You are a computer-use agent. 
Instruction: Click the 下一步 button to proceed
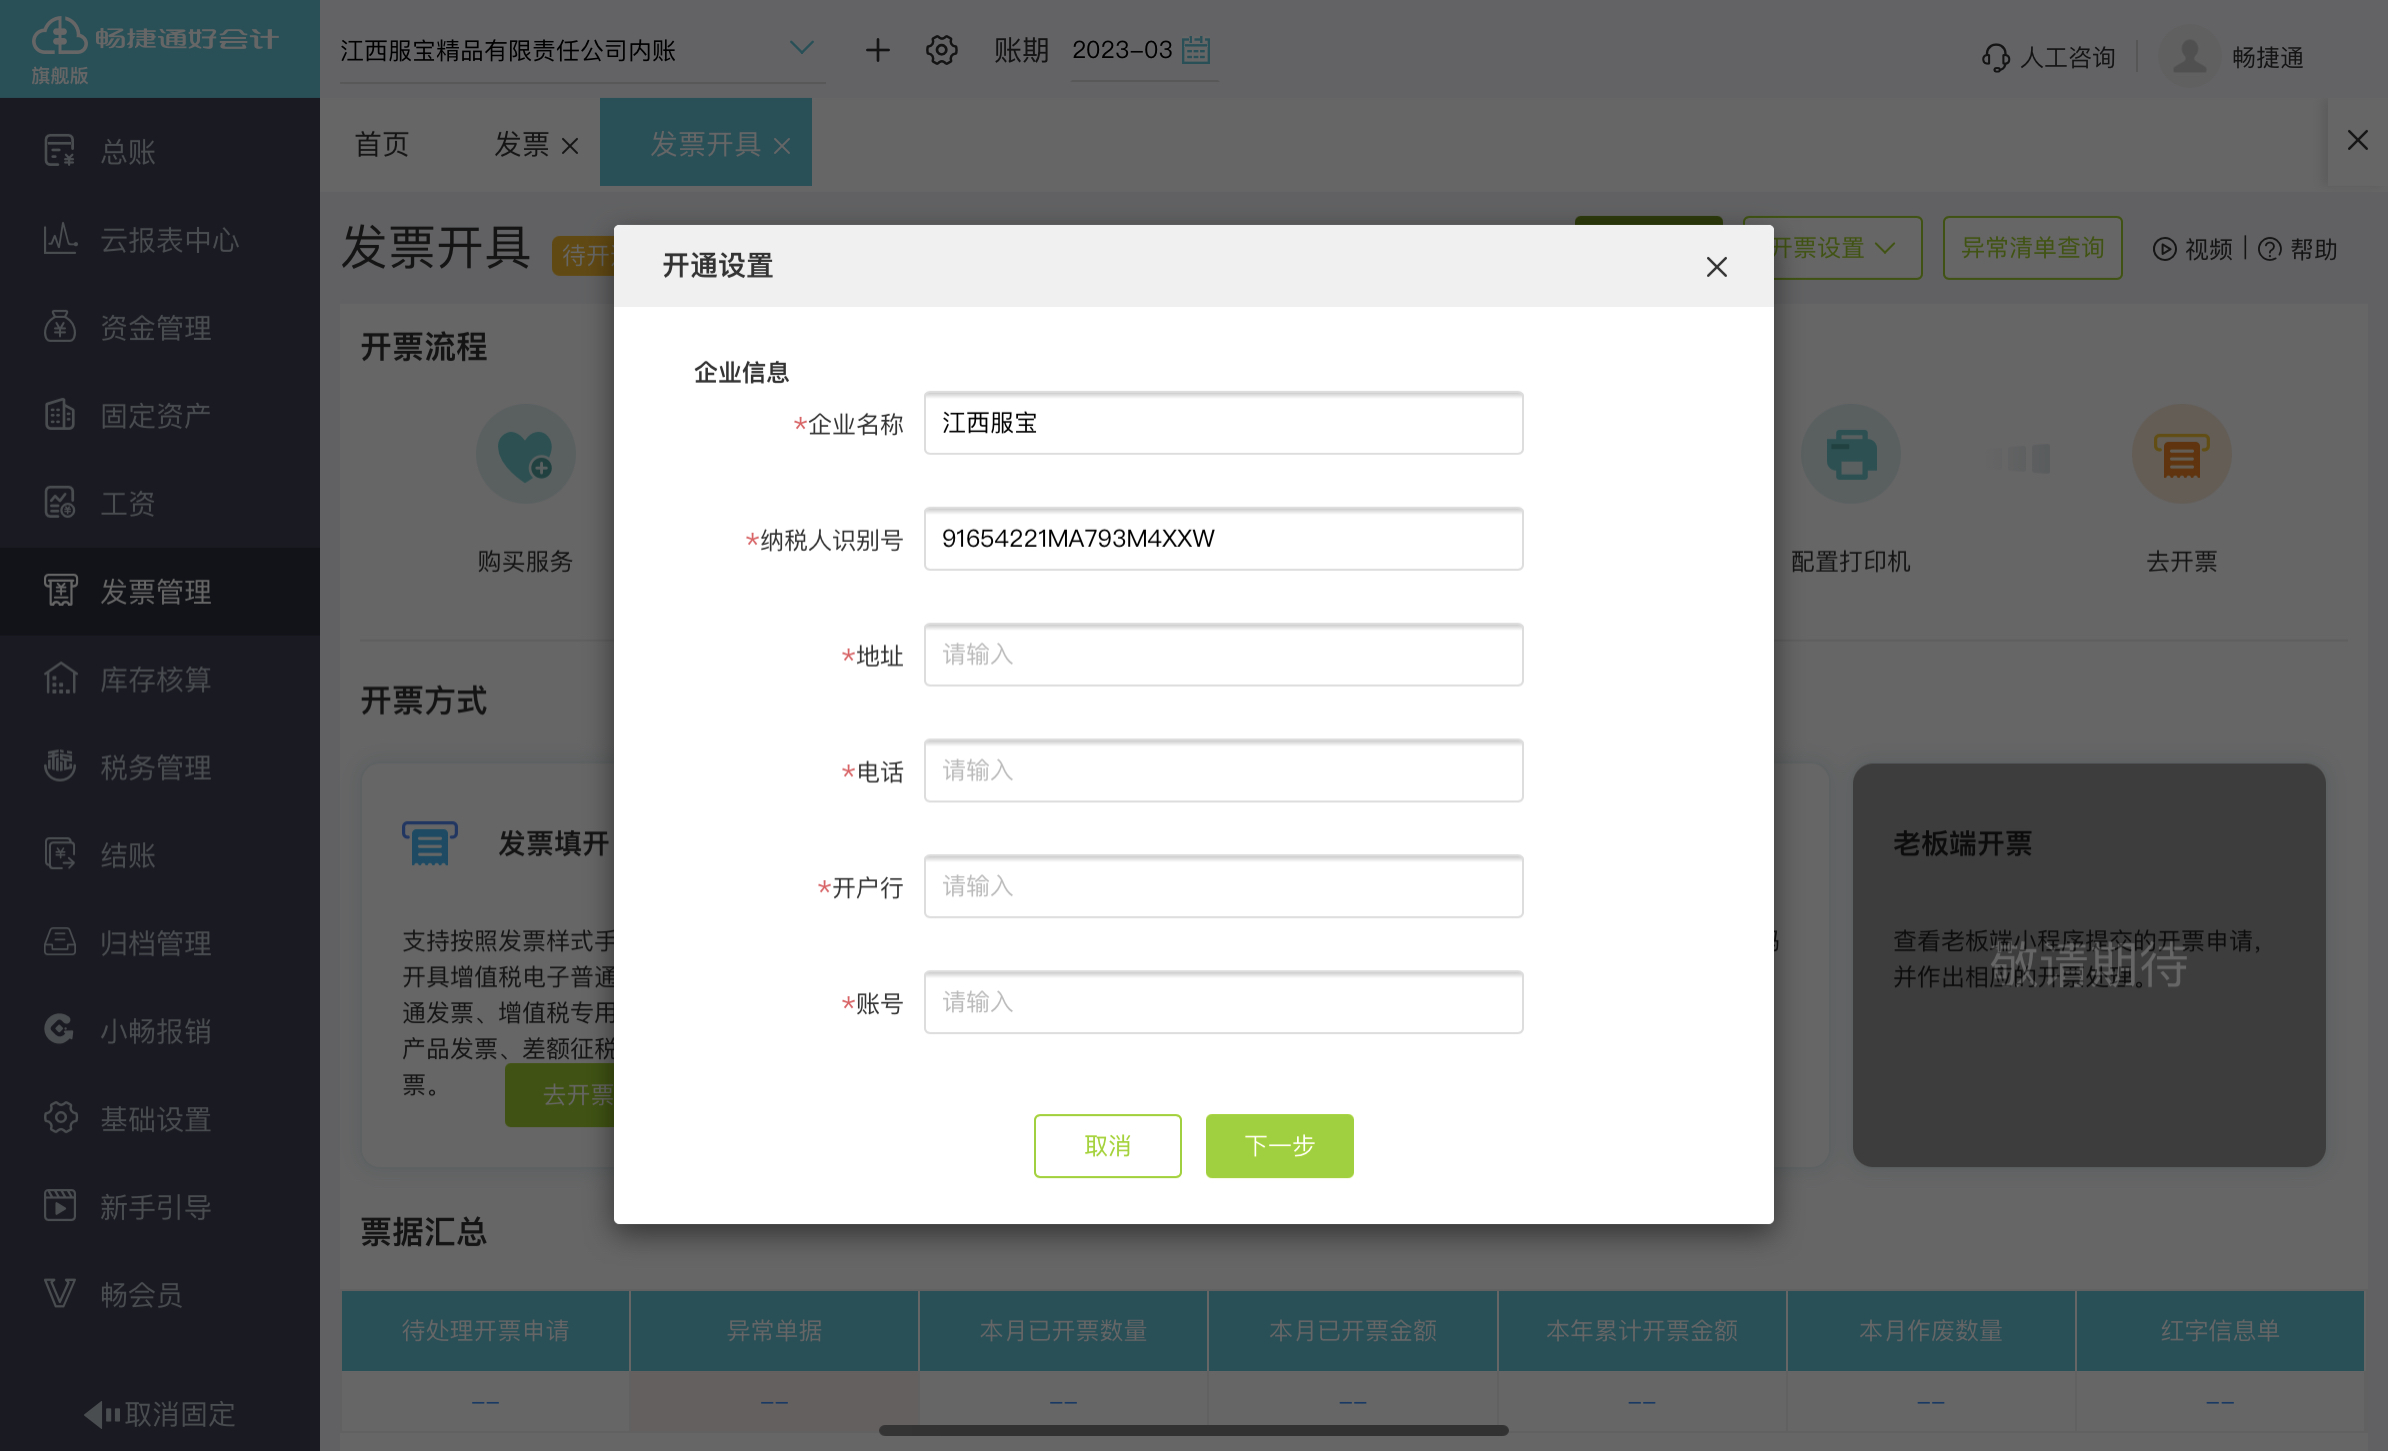(1279, 1146)
